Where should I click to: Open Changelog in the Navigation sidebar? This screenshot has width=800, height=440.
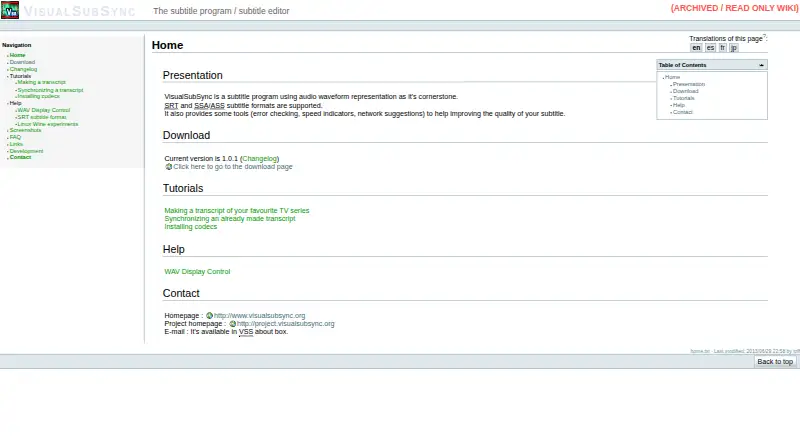[x=23, y=69]
